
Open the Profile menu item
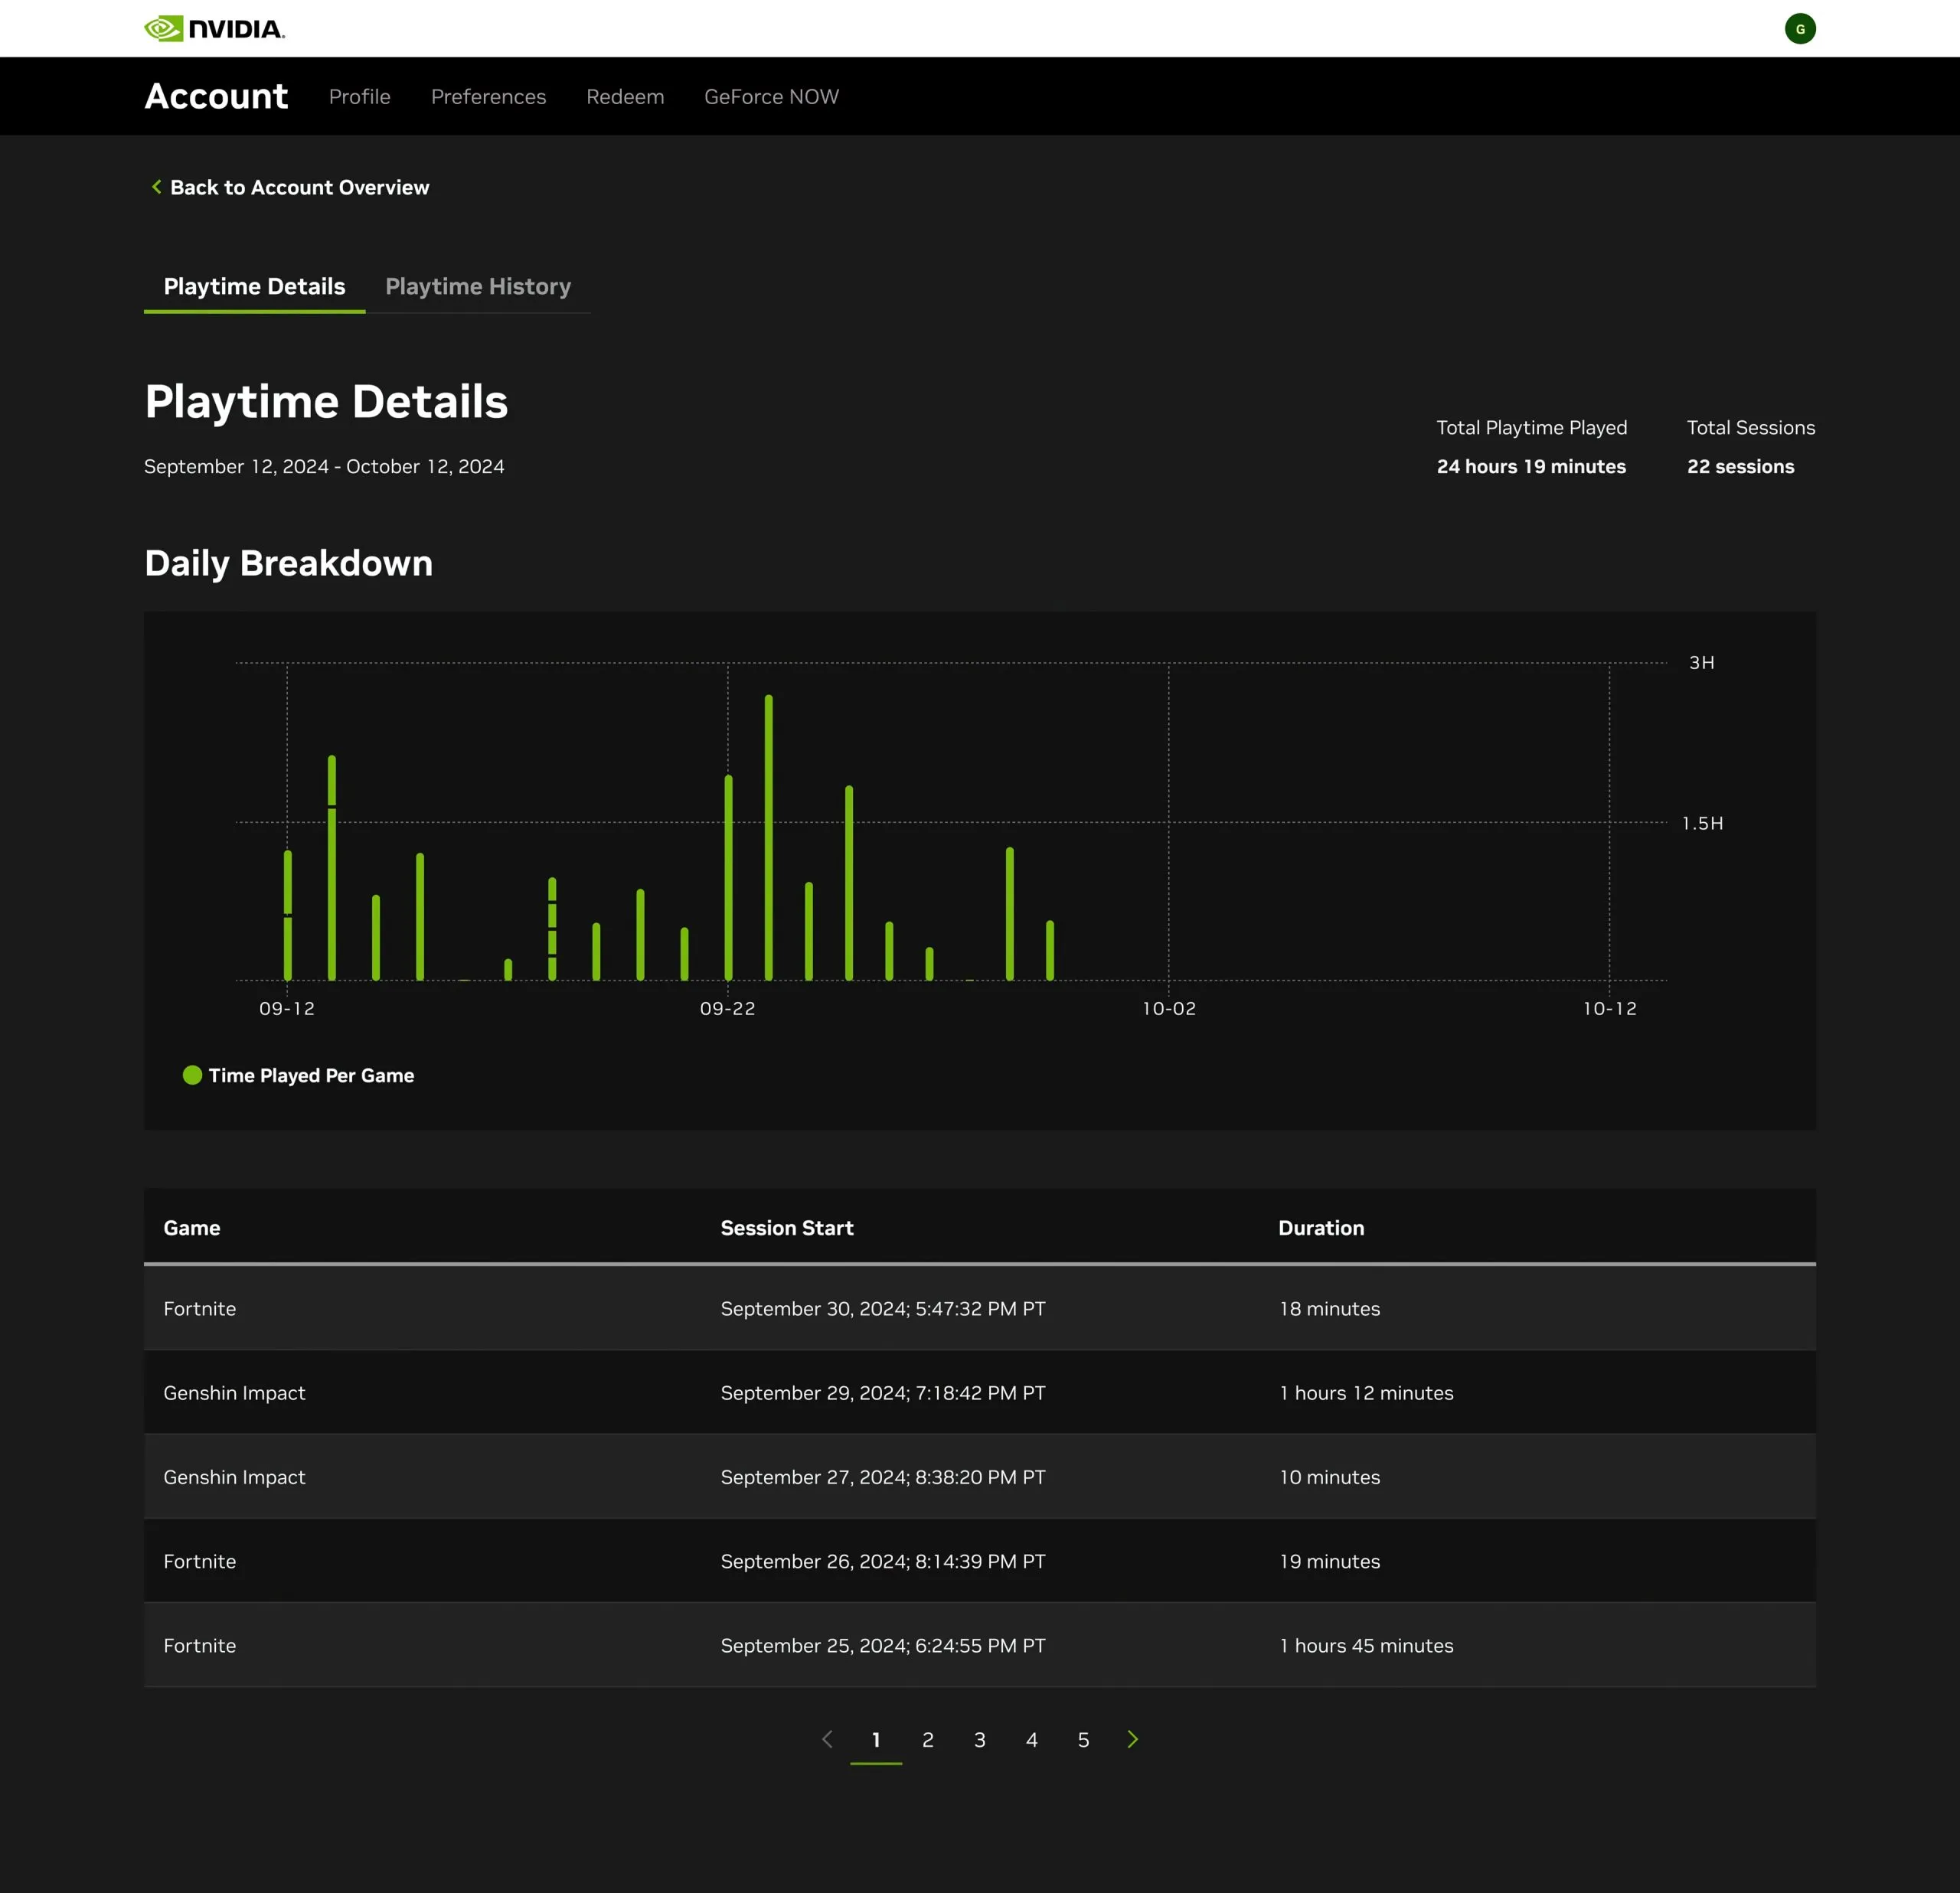point(361,96)
